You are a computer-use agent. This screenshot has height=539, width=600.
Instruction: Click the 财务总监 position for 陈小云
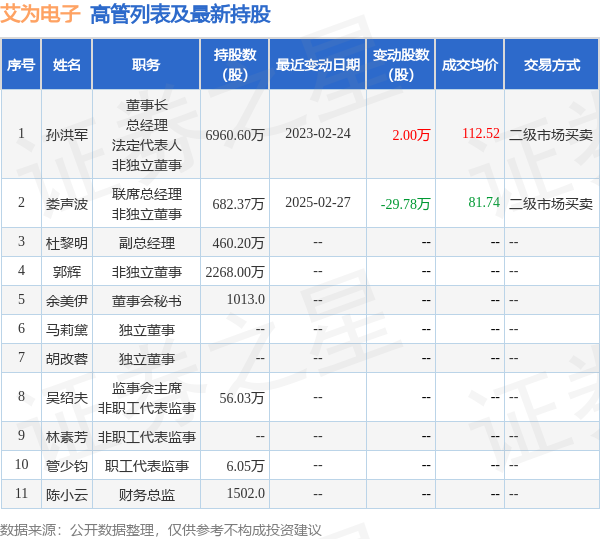(146, 494)
